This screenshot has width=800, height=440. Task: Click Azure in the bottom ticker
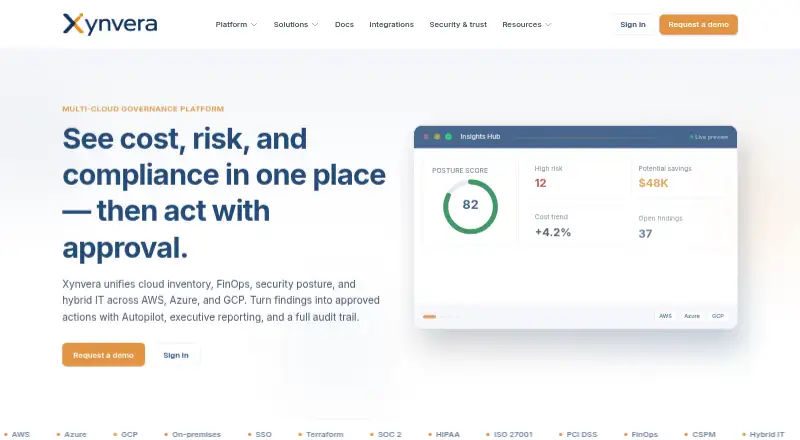[x=75, y=434]
